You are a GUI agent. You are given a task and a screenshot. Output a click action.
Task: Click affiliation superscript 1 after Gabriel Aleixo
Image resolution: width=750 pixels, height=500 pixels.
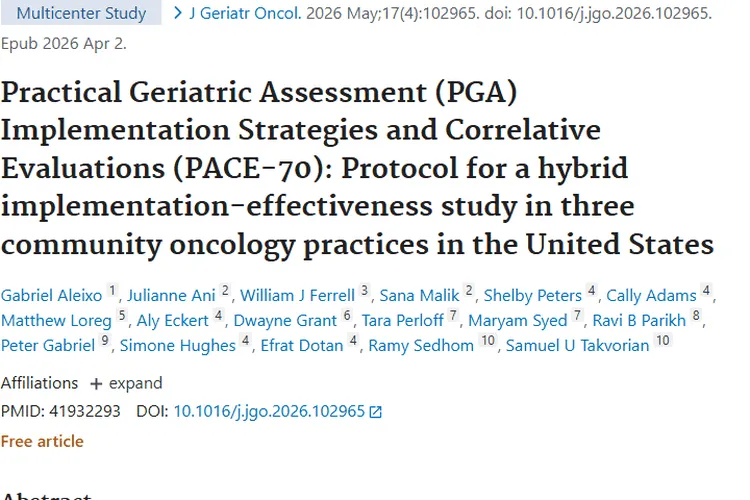(112, 290)
